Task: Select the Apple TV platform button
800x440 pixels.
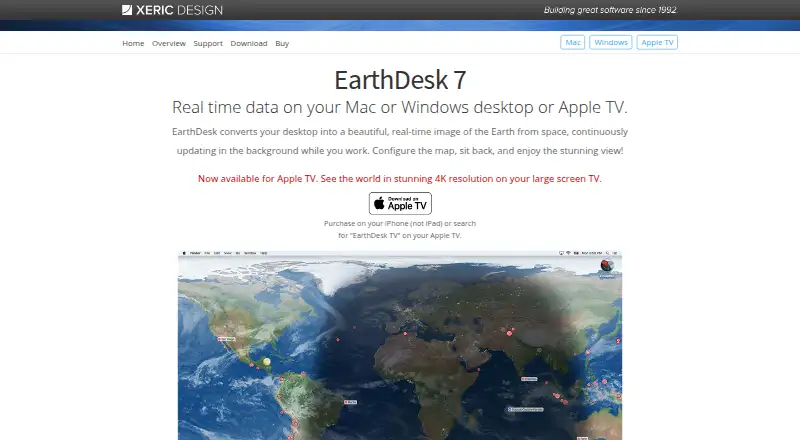Action: point(657,42)
